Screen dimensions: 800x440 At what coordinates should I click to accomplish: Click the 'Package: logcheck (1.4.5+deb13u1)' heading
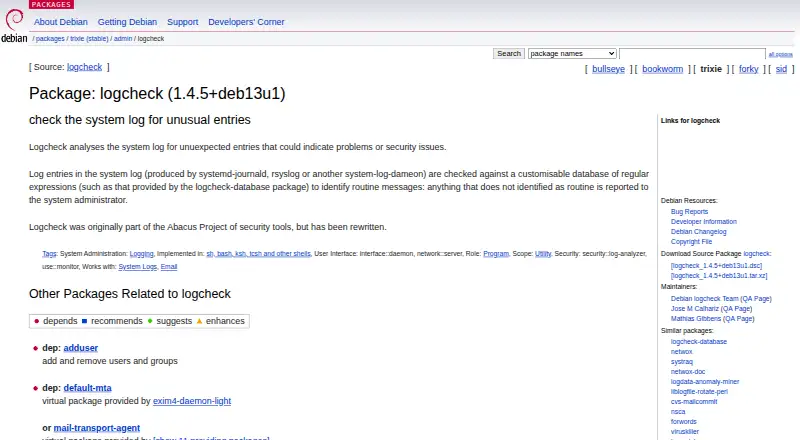(x=157, y=93)
